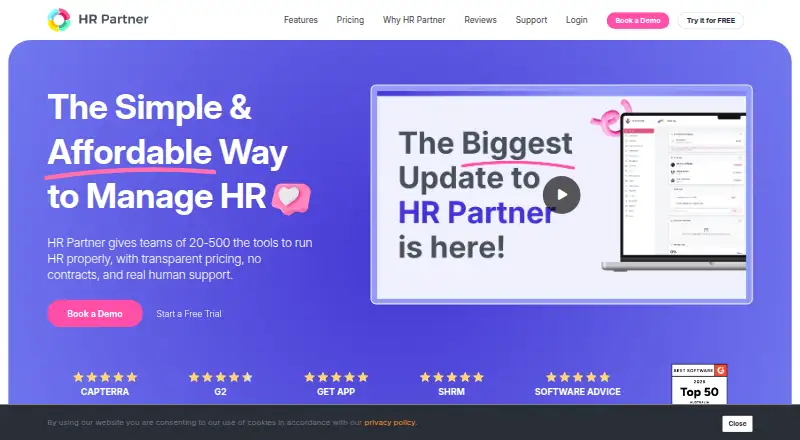Click the SHRM label
Screen dimensions: 800x440
pos(452,392)
